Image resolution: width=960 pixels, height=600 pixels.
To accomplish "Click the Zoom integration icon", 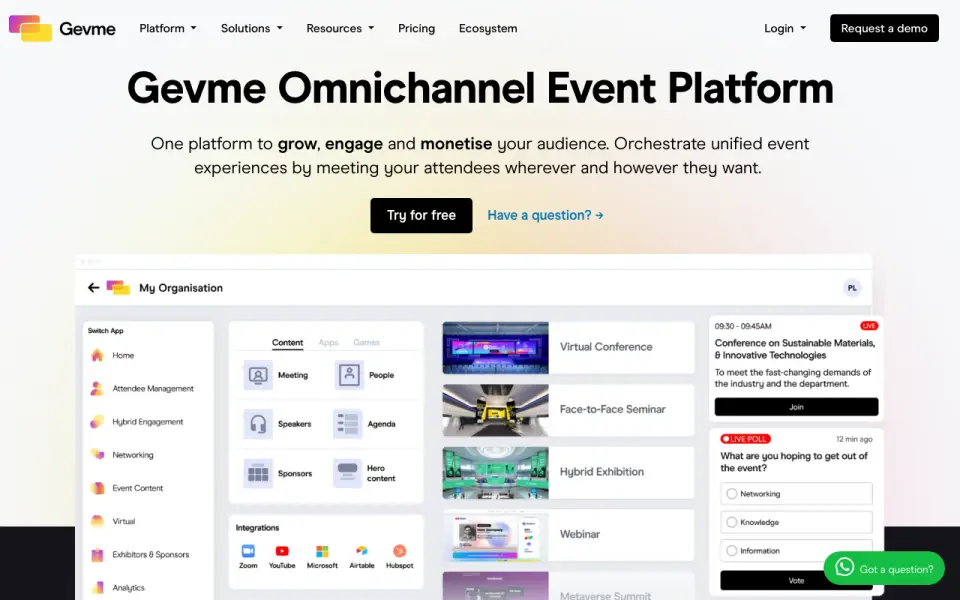I will point(248,550).
